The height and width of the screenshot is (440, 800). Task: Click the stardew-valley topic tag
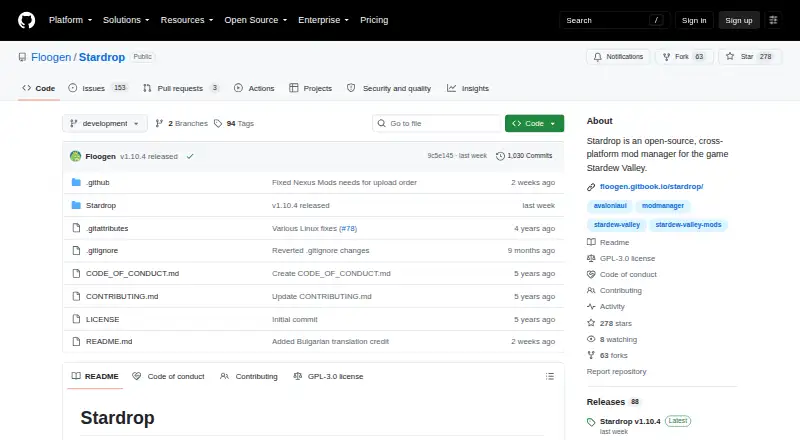point(616,225)
